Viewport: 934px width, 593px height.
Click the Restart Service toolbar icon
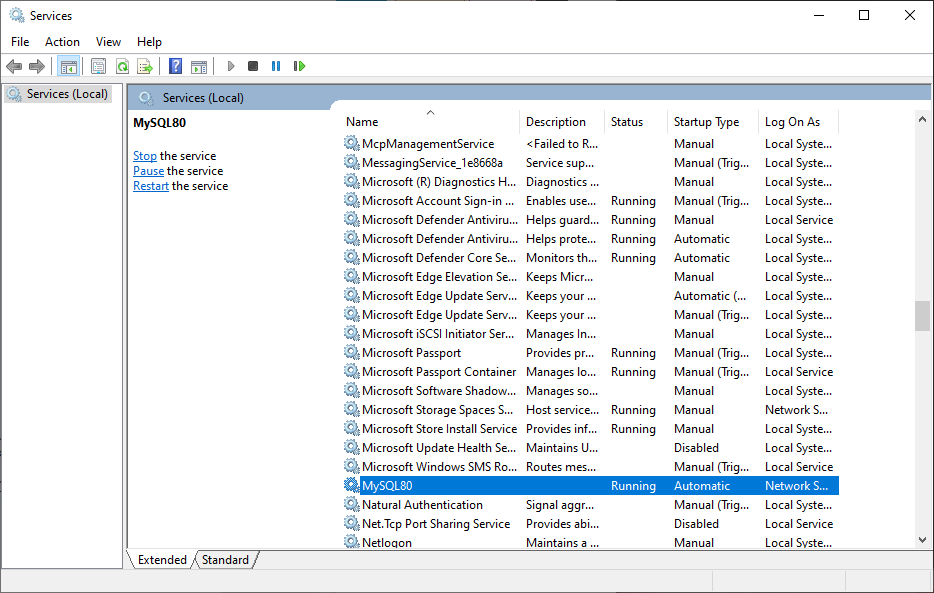click(299, 66)
